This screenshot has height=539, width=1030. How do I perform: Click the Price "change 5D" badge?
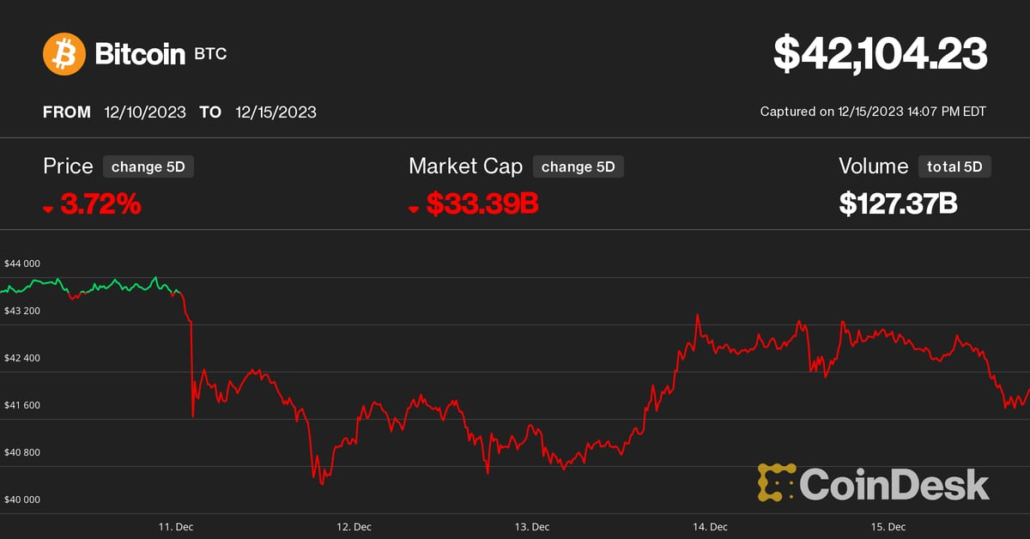click(x=148, y=167)
